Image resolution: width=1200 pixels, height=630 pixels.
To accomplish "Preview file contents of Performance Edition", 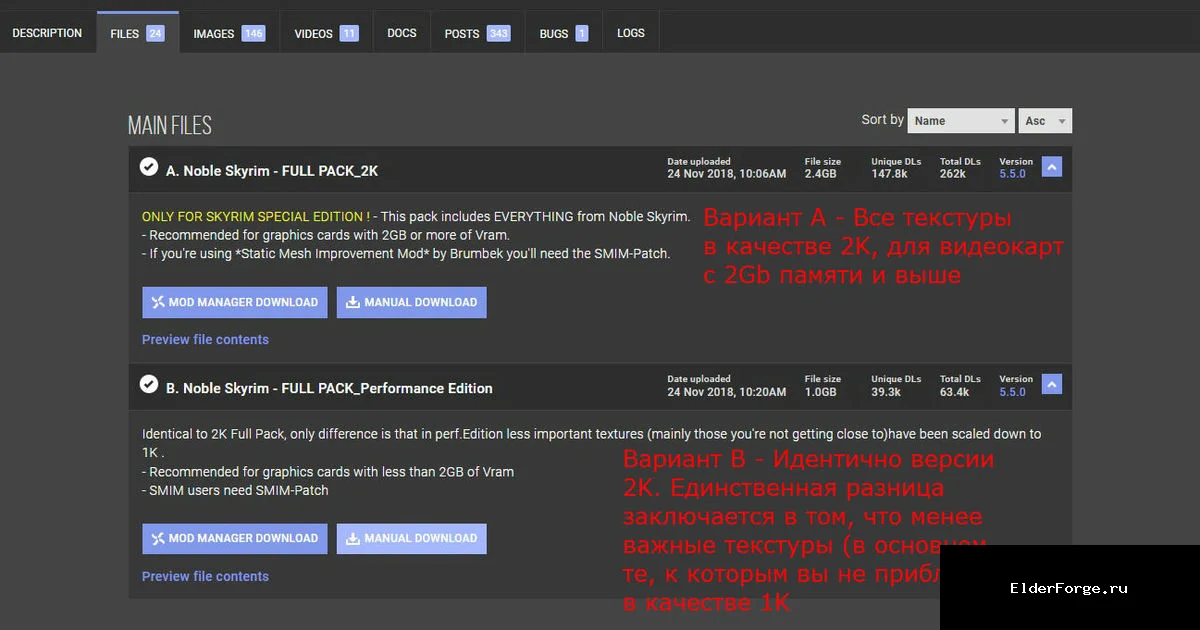I will tap(205, 576).
